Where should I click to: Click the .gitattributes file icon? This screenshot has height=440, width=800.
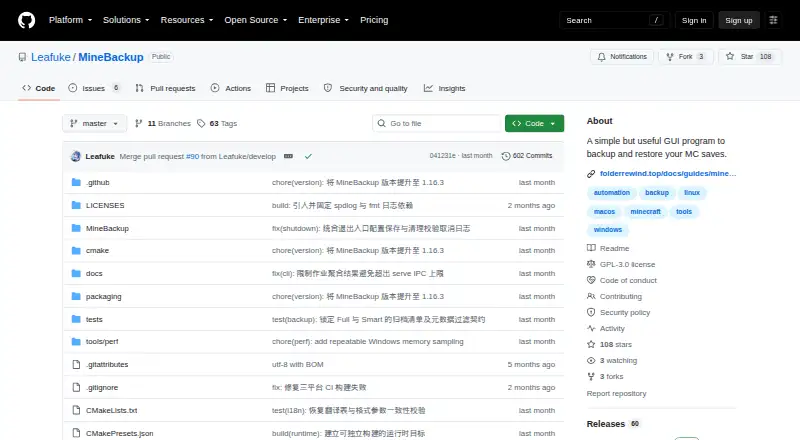[x=76, y=364]
